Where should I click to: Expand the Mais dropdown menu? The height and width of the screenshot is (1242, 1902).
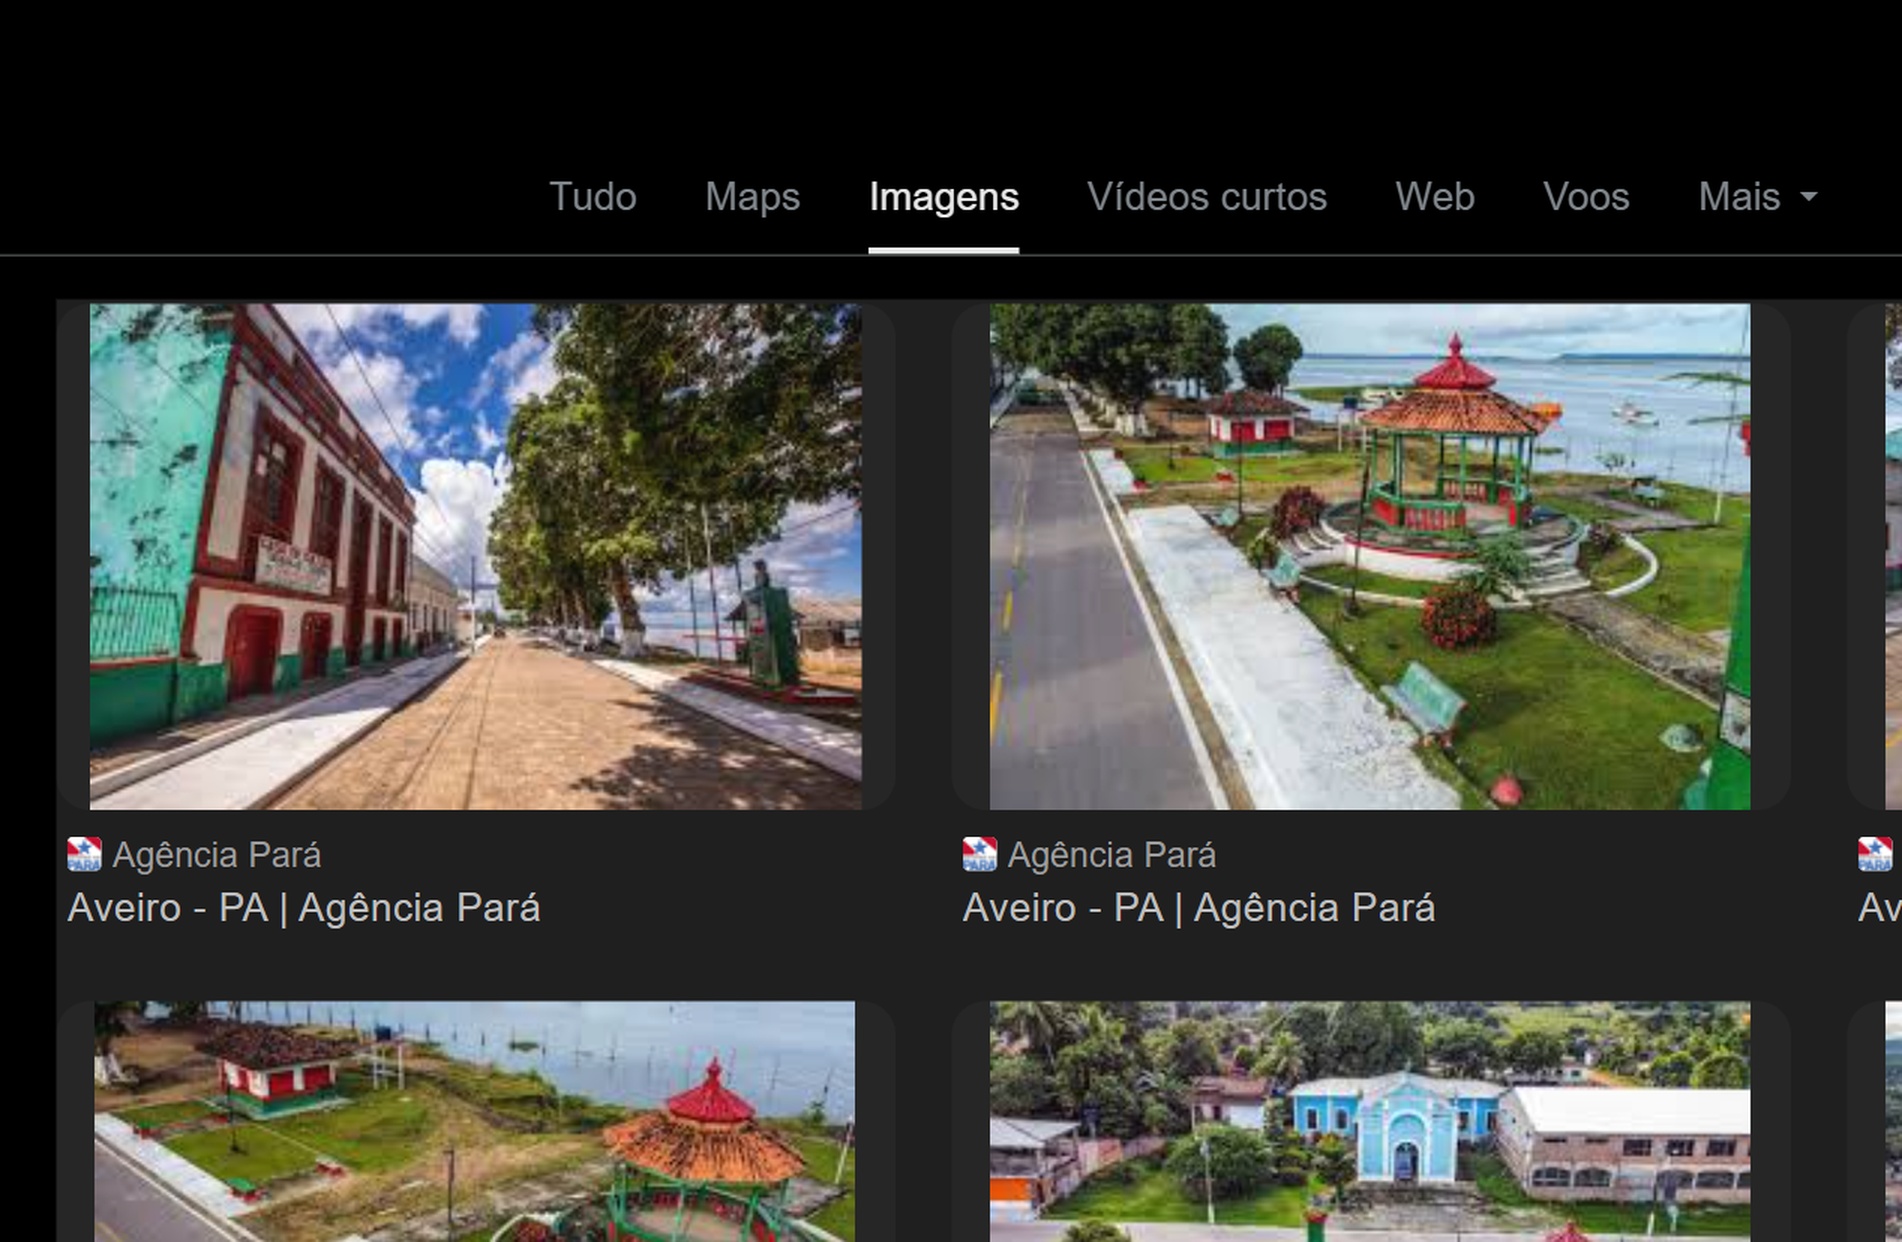pyautogui.click(x=1756, y=197)
